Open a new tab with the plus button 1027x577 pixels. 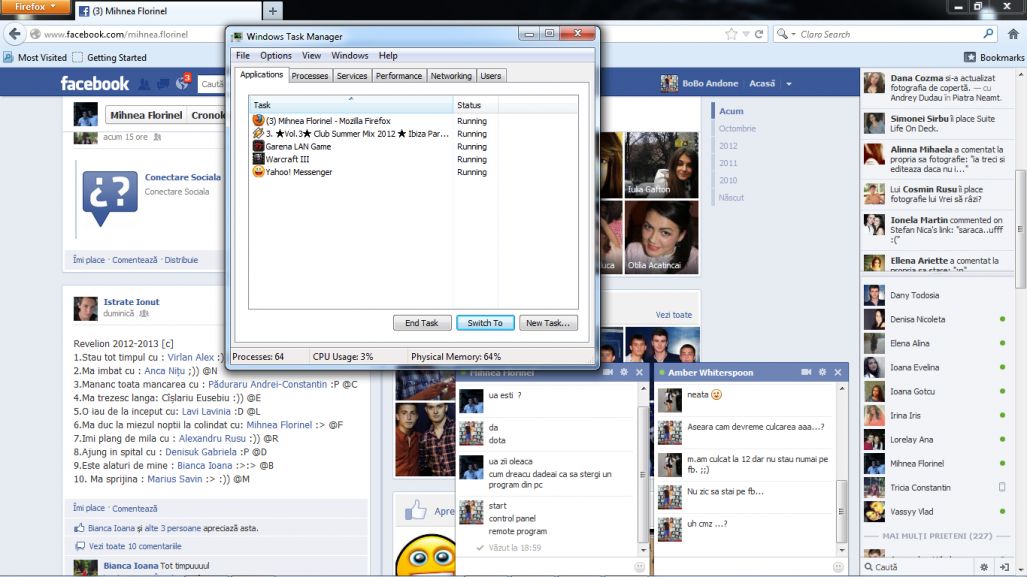pyautogui.click(x=273, y=10)
